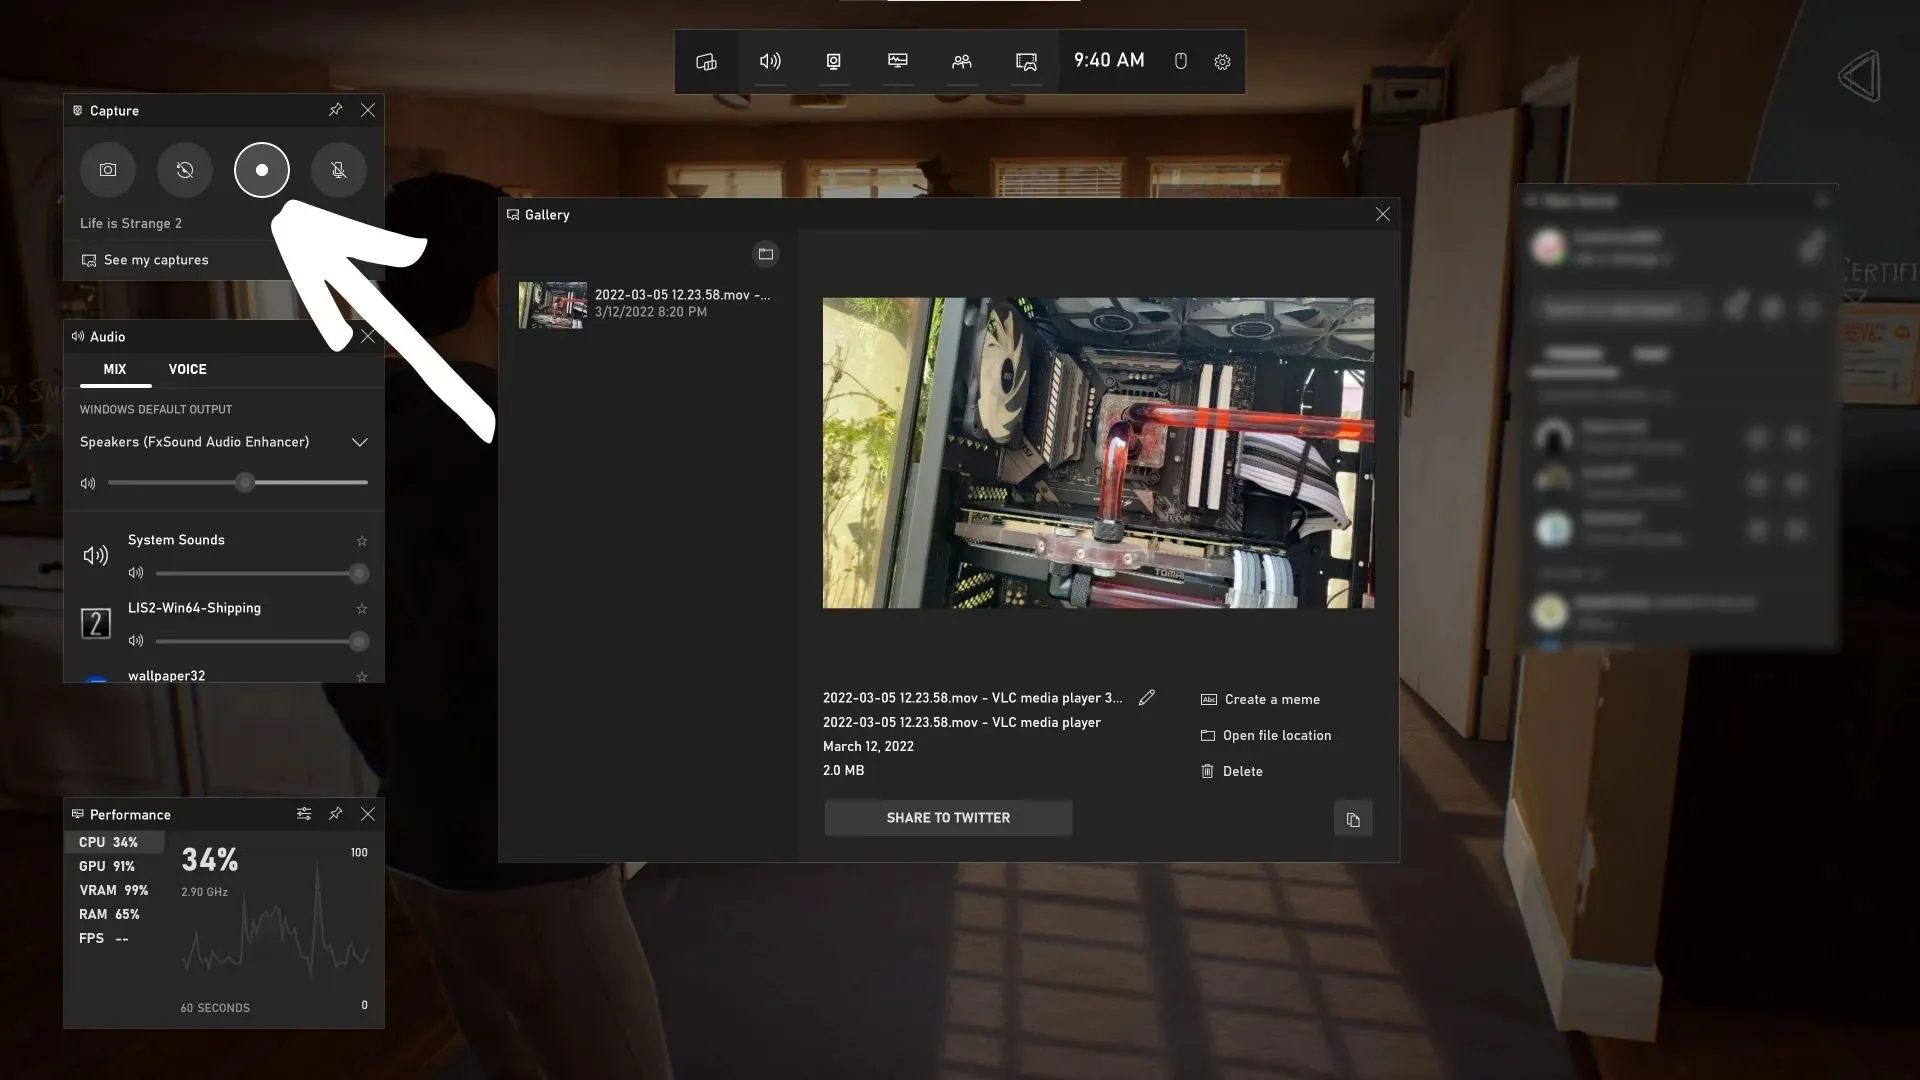Click Share to Twitter button
The height and width of the screenshot is (1080, 1920).
pyautogui.click(x=948, y=818)
